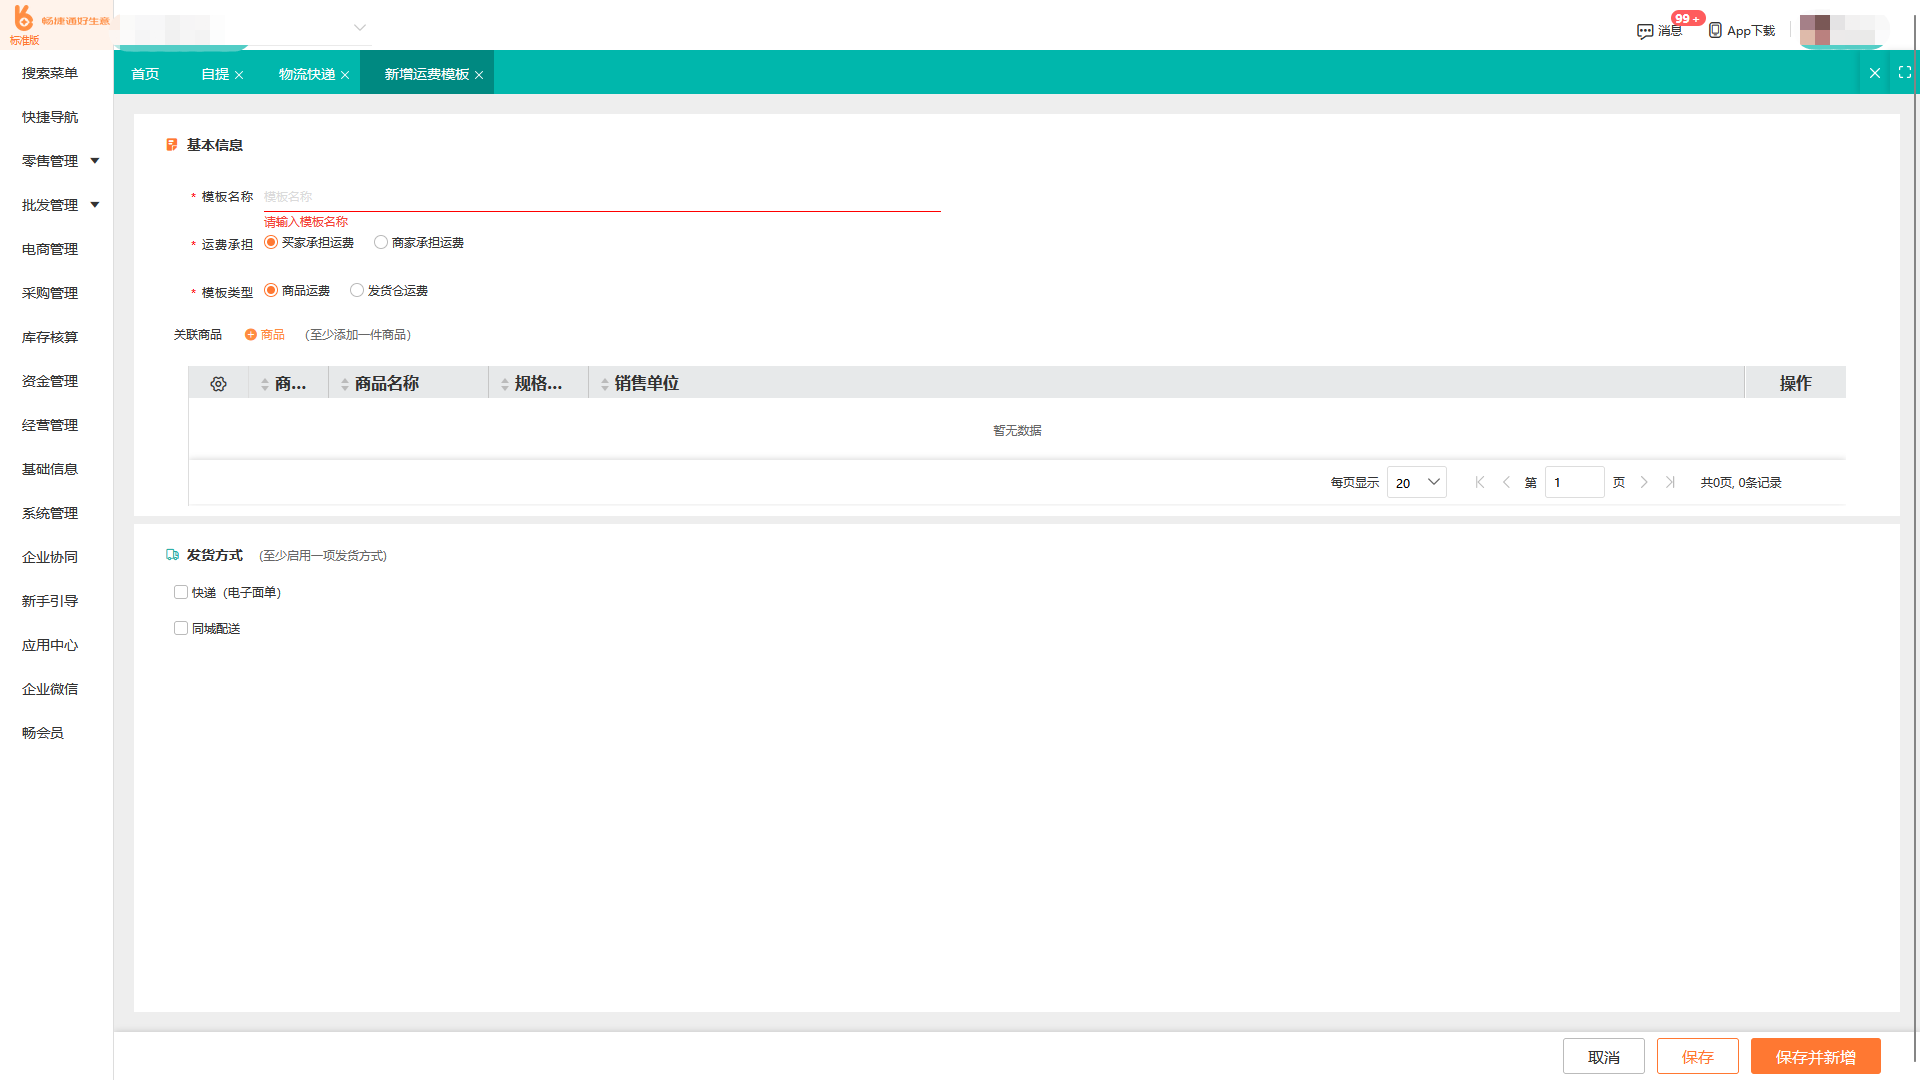
Task: Switch to 首页 tab
Action: (x=144, y=73)
